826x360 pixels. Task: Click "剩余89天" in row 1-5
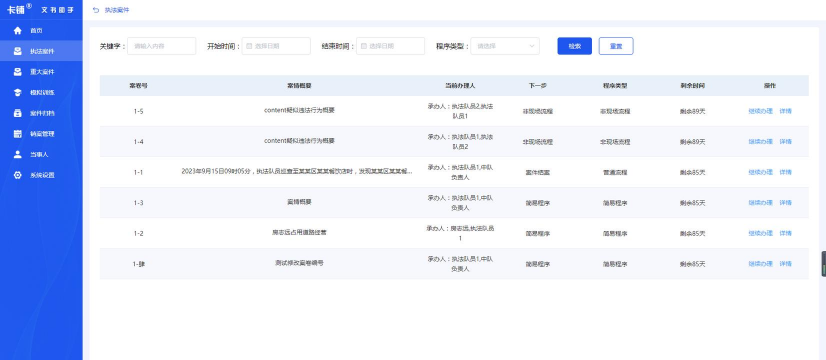coord(692,111)
